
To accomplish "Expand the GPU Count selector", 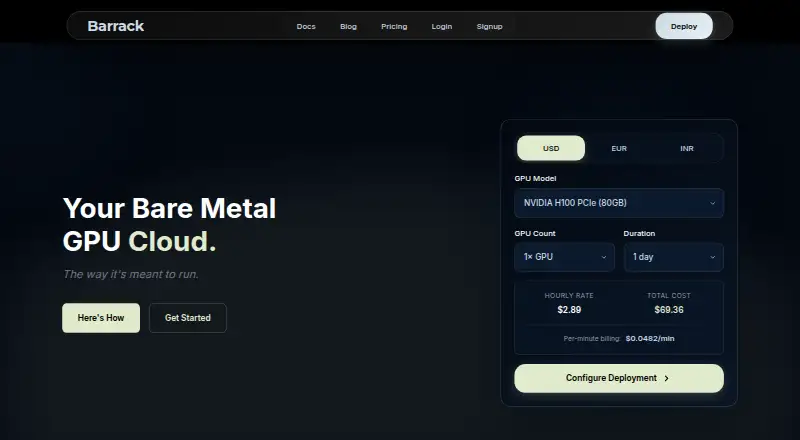I will click(x=564, y=257).
